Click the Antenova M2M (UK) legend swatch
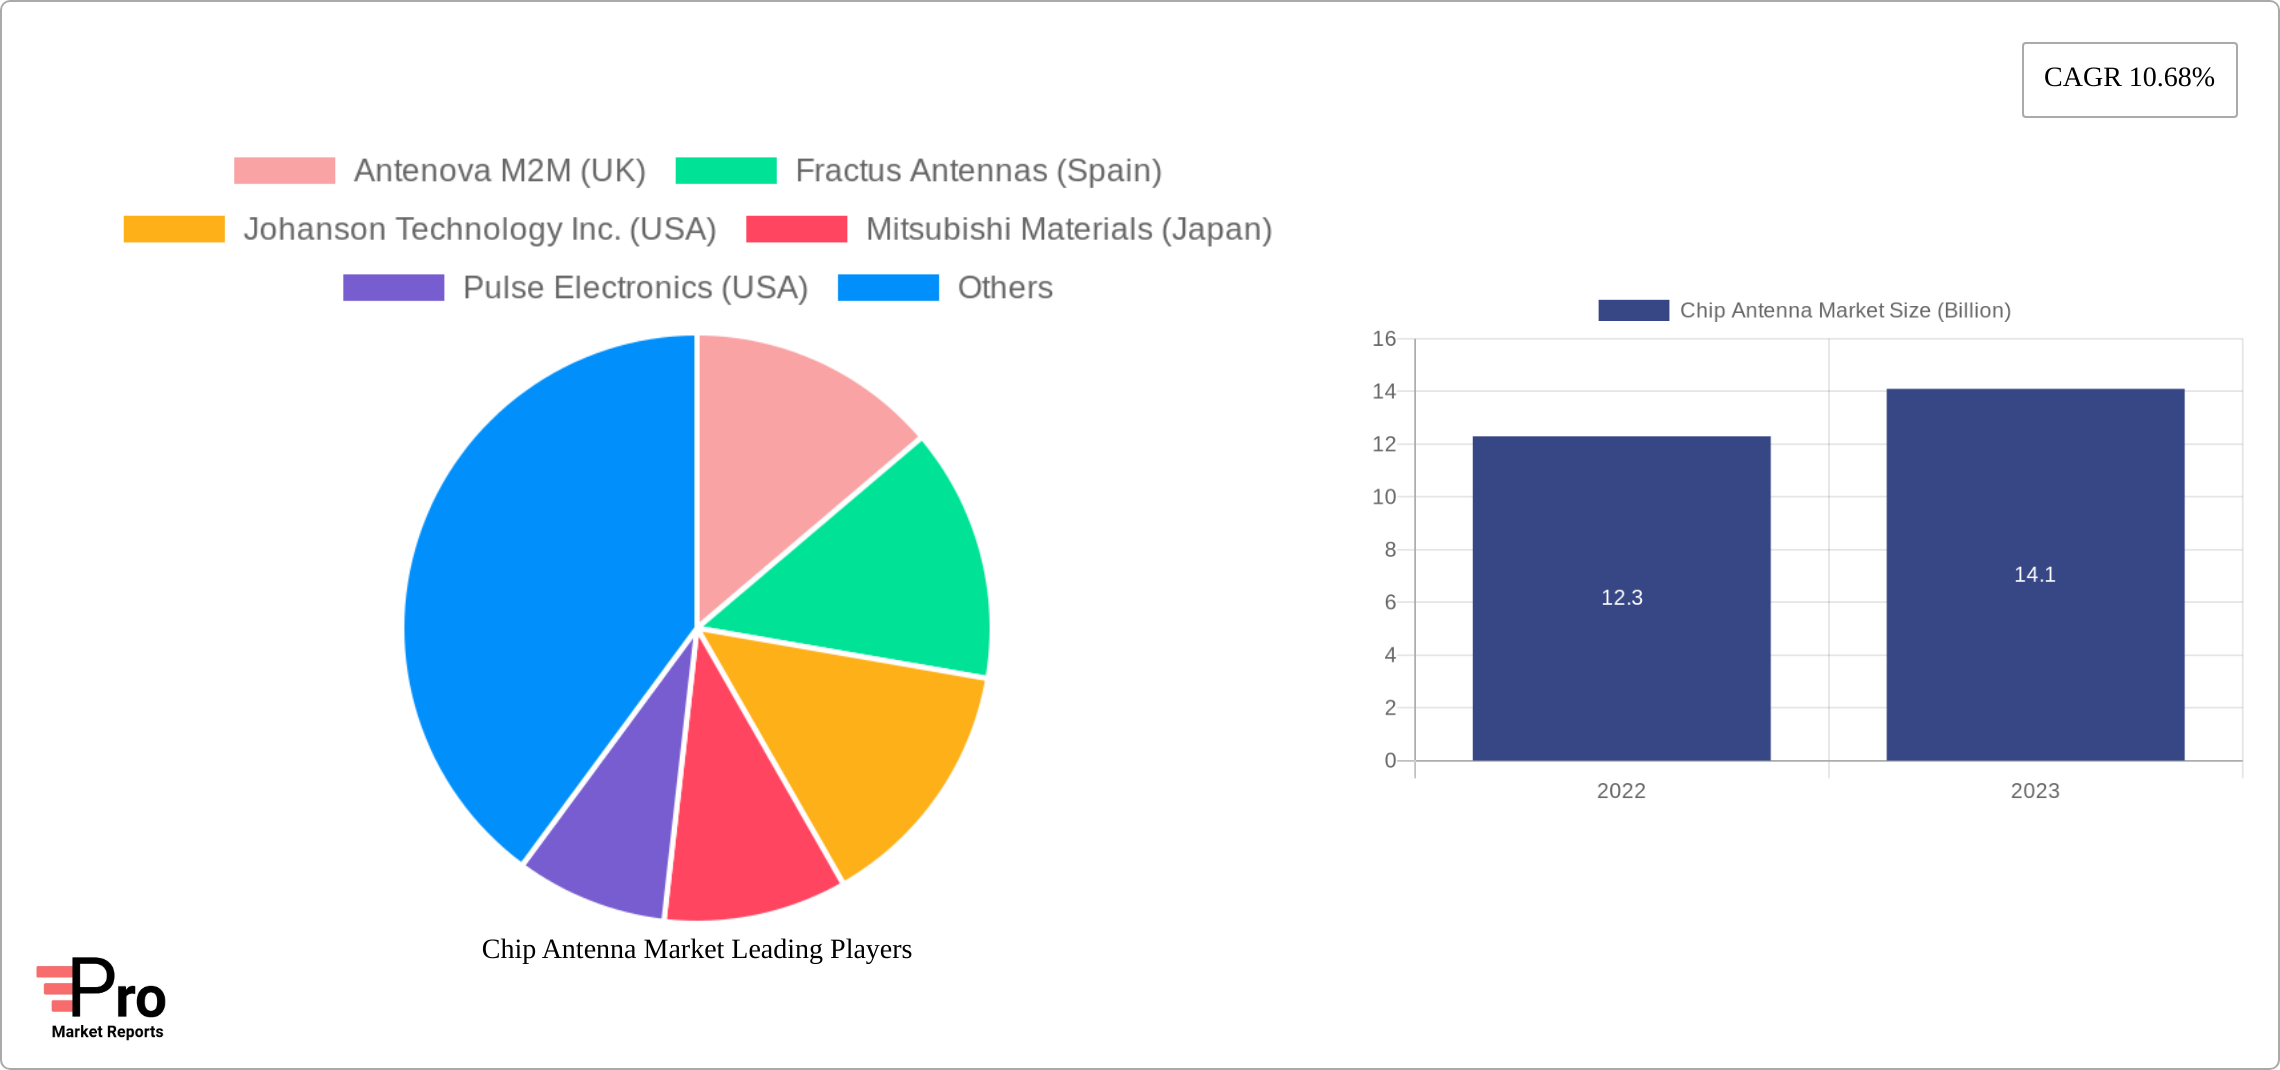This screenshot has height=1070, width=2280. click(287, 170)
